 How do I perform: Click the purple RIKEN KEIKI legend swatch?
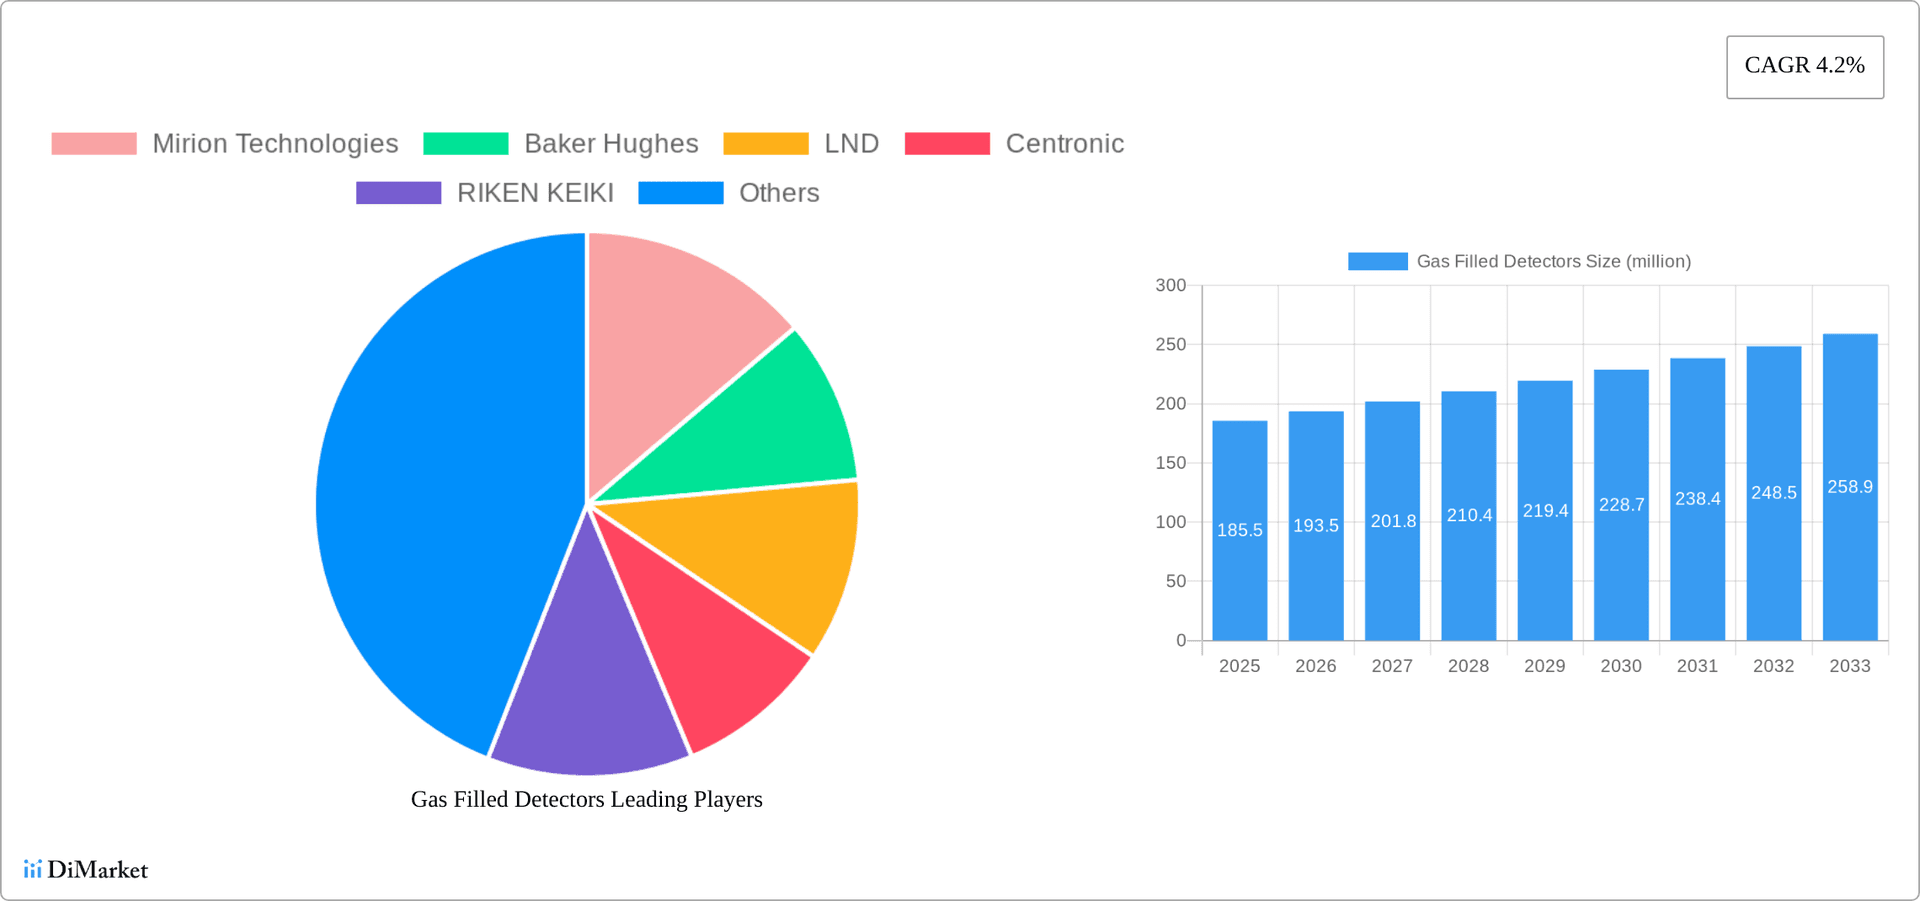(x=398, y=192)
